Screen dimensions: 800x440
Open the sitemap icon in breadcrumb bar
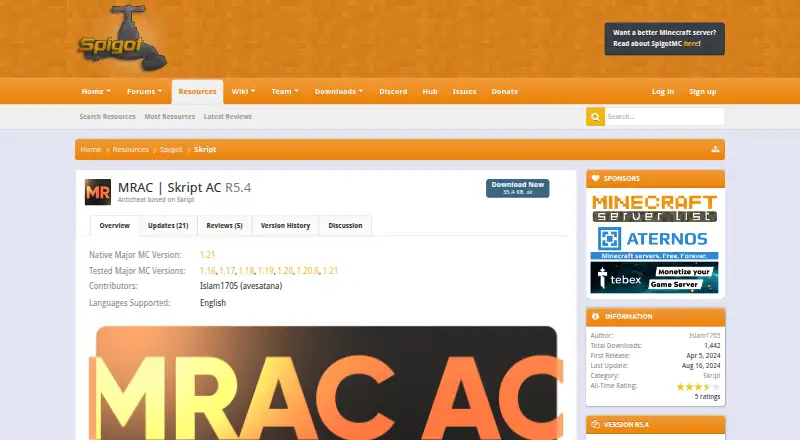pyautogui.click(x=715, y=149)
